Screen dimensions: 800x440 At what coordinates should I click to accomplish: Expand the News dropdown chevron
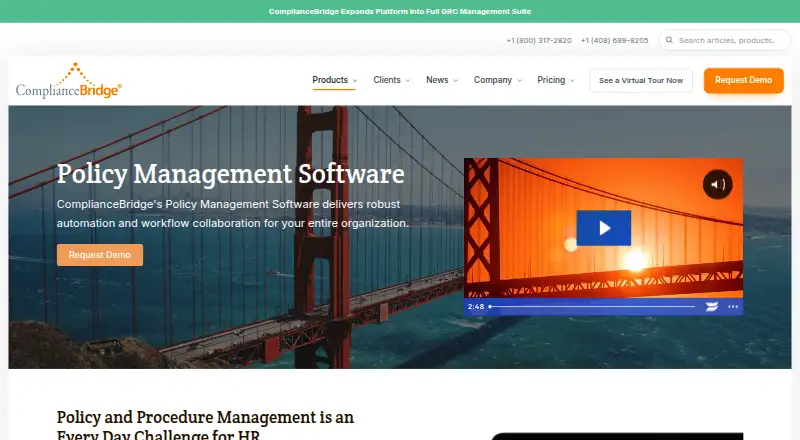(456, 81)
